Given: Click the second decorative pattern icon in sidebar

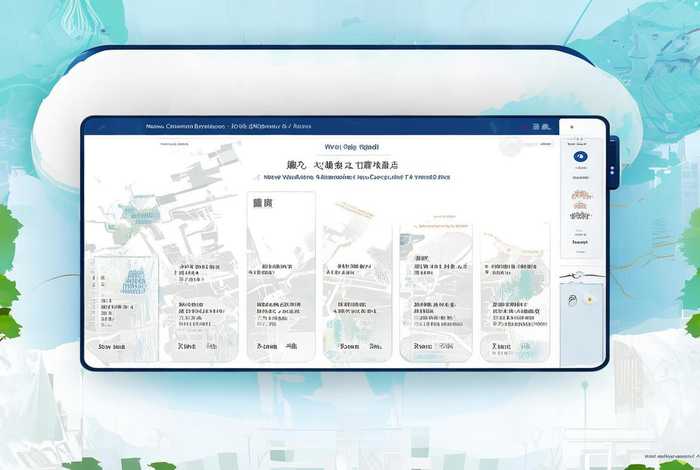Looking at the screenshot, I should 580,213.
